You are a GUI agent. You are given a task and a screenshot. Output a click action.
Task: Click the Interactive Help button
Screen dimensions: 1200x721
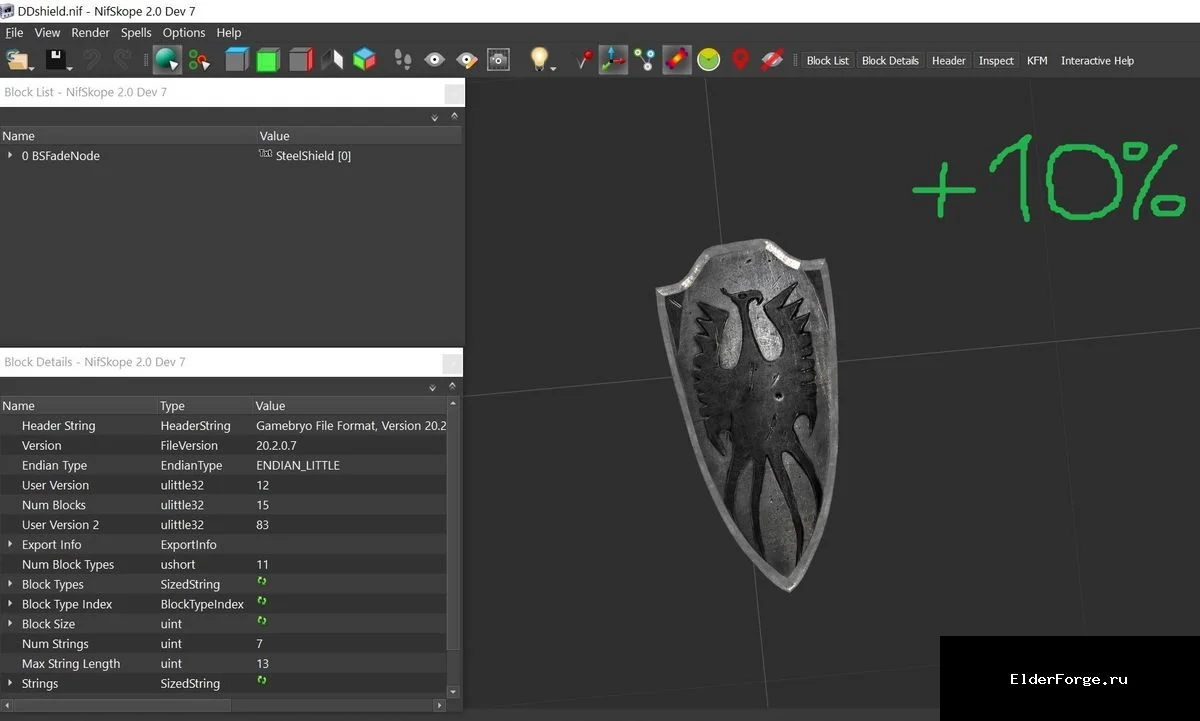coord(1097,61)
